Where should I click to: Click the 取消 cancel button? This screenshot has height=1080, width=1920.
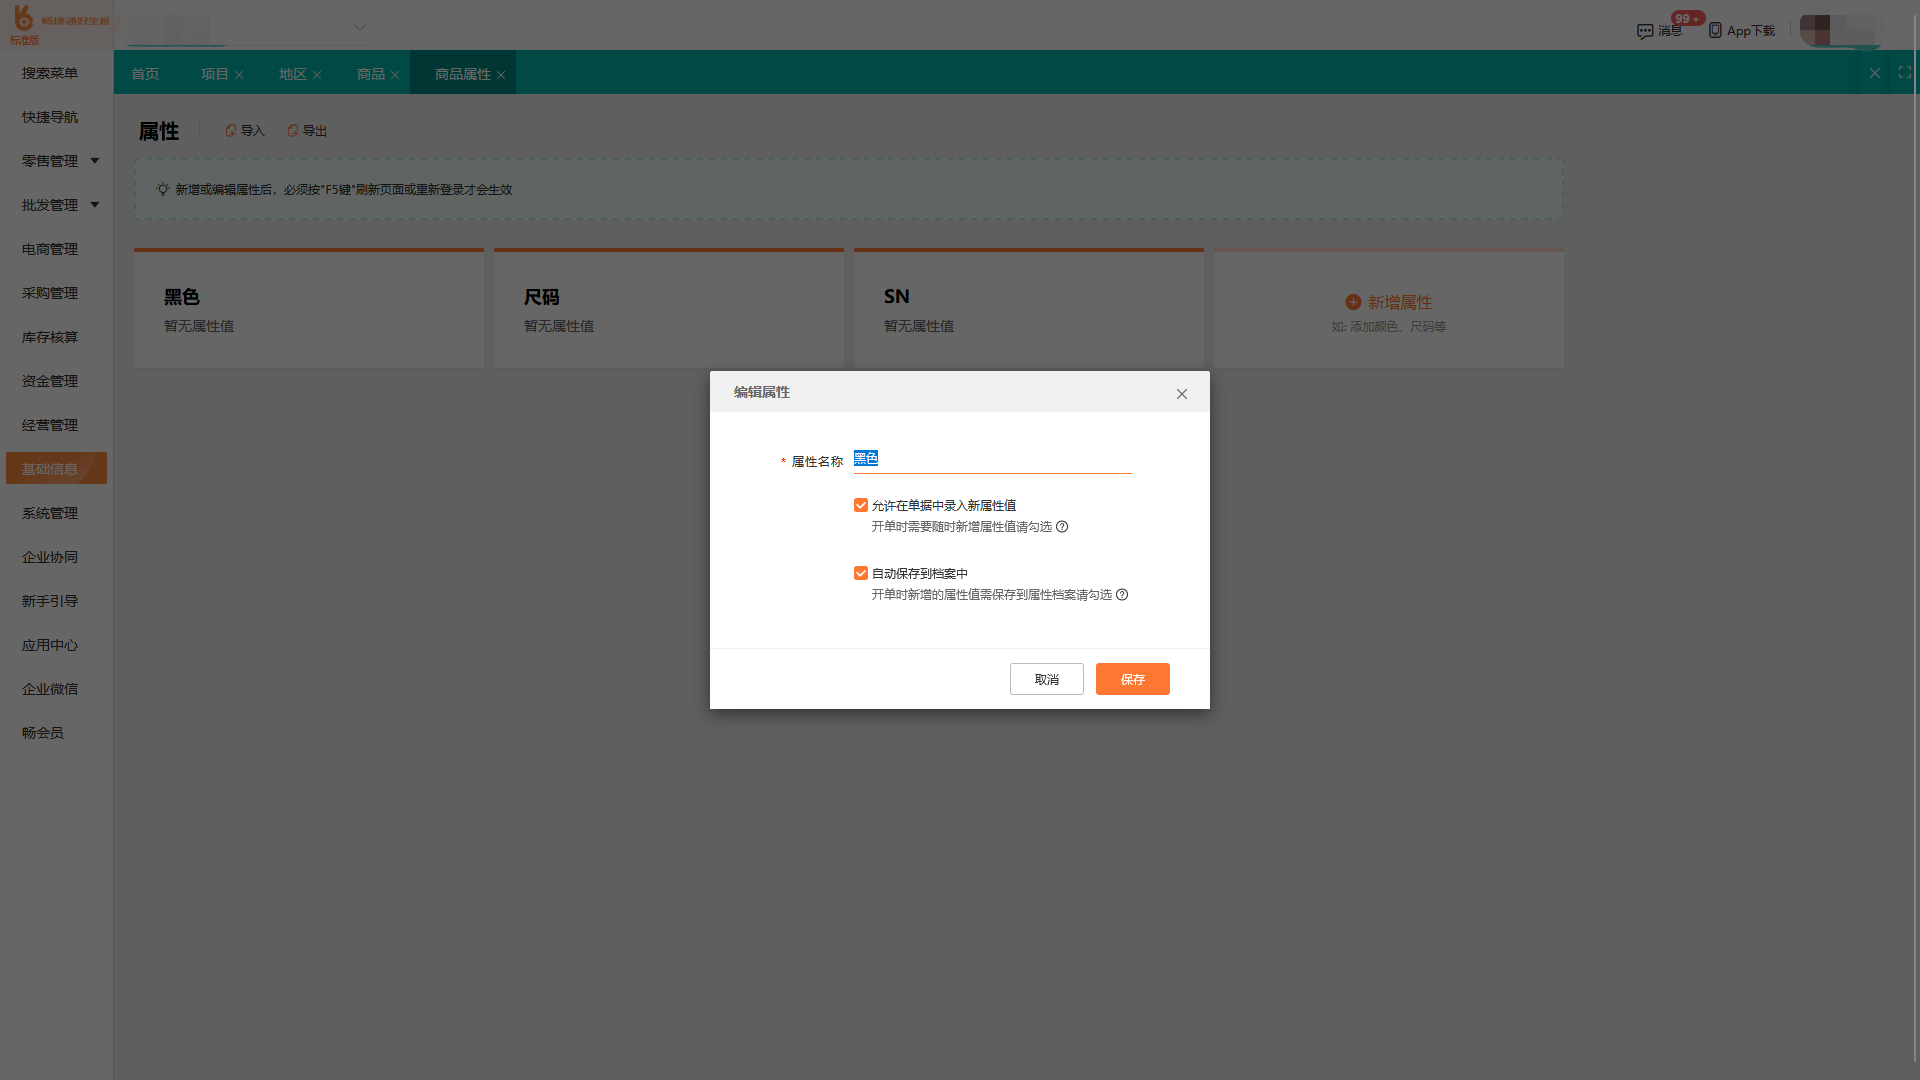[1047, 679]
